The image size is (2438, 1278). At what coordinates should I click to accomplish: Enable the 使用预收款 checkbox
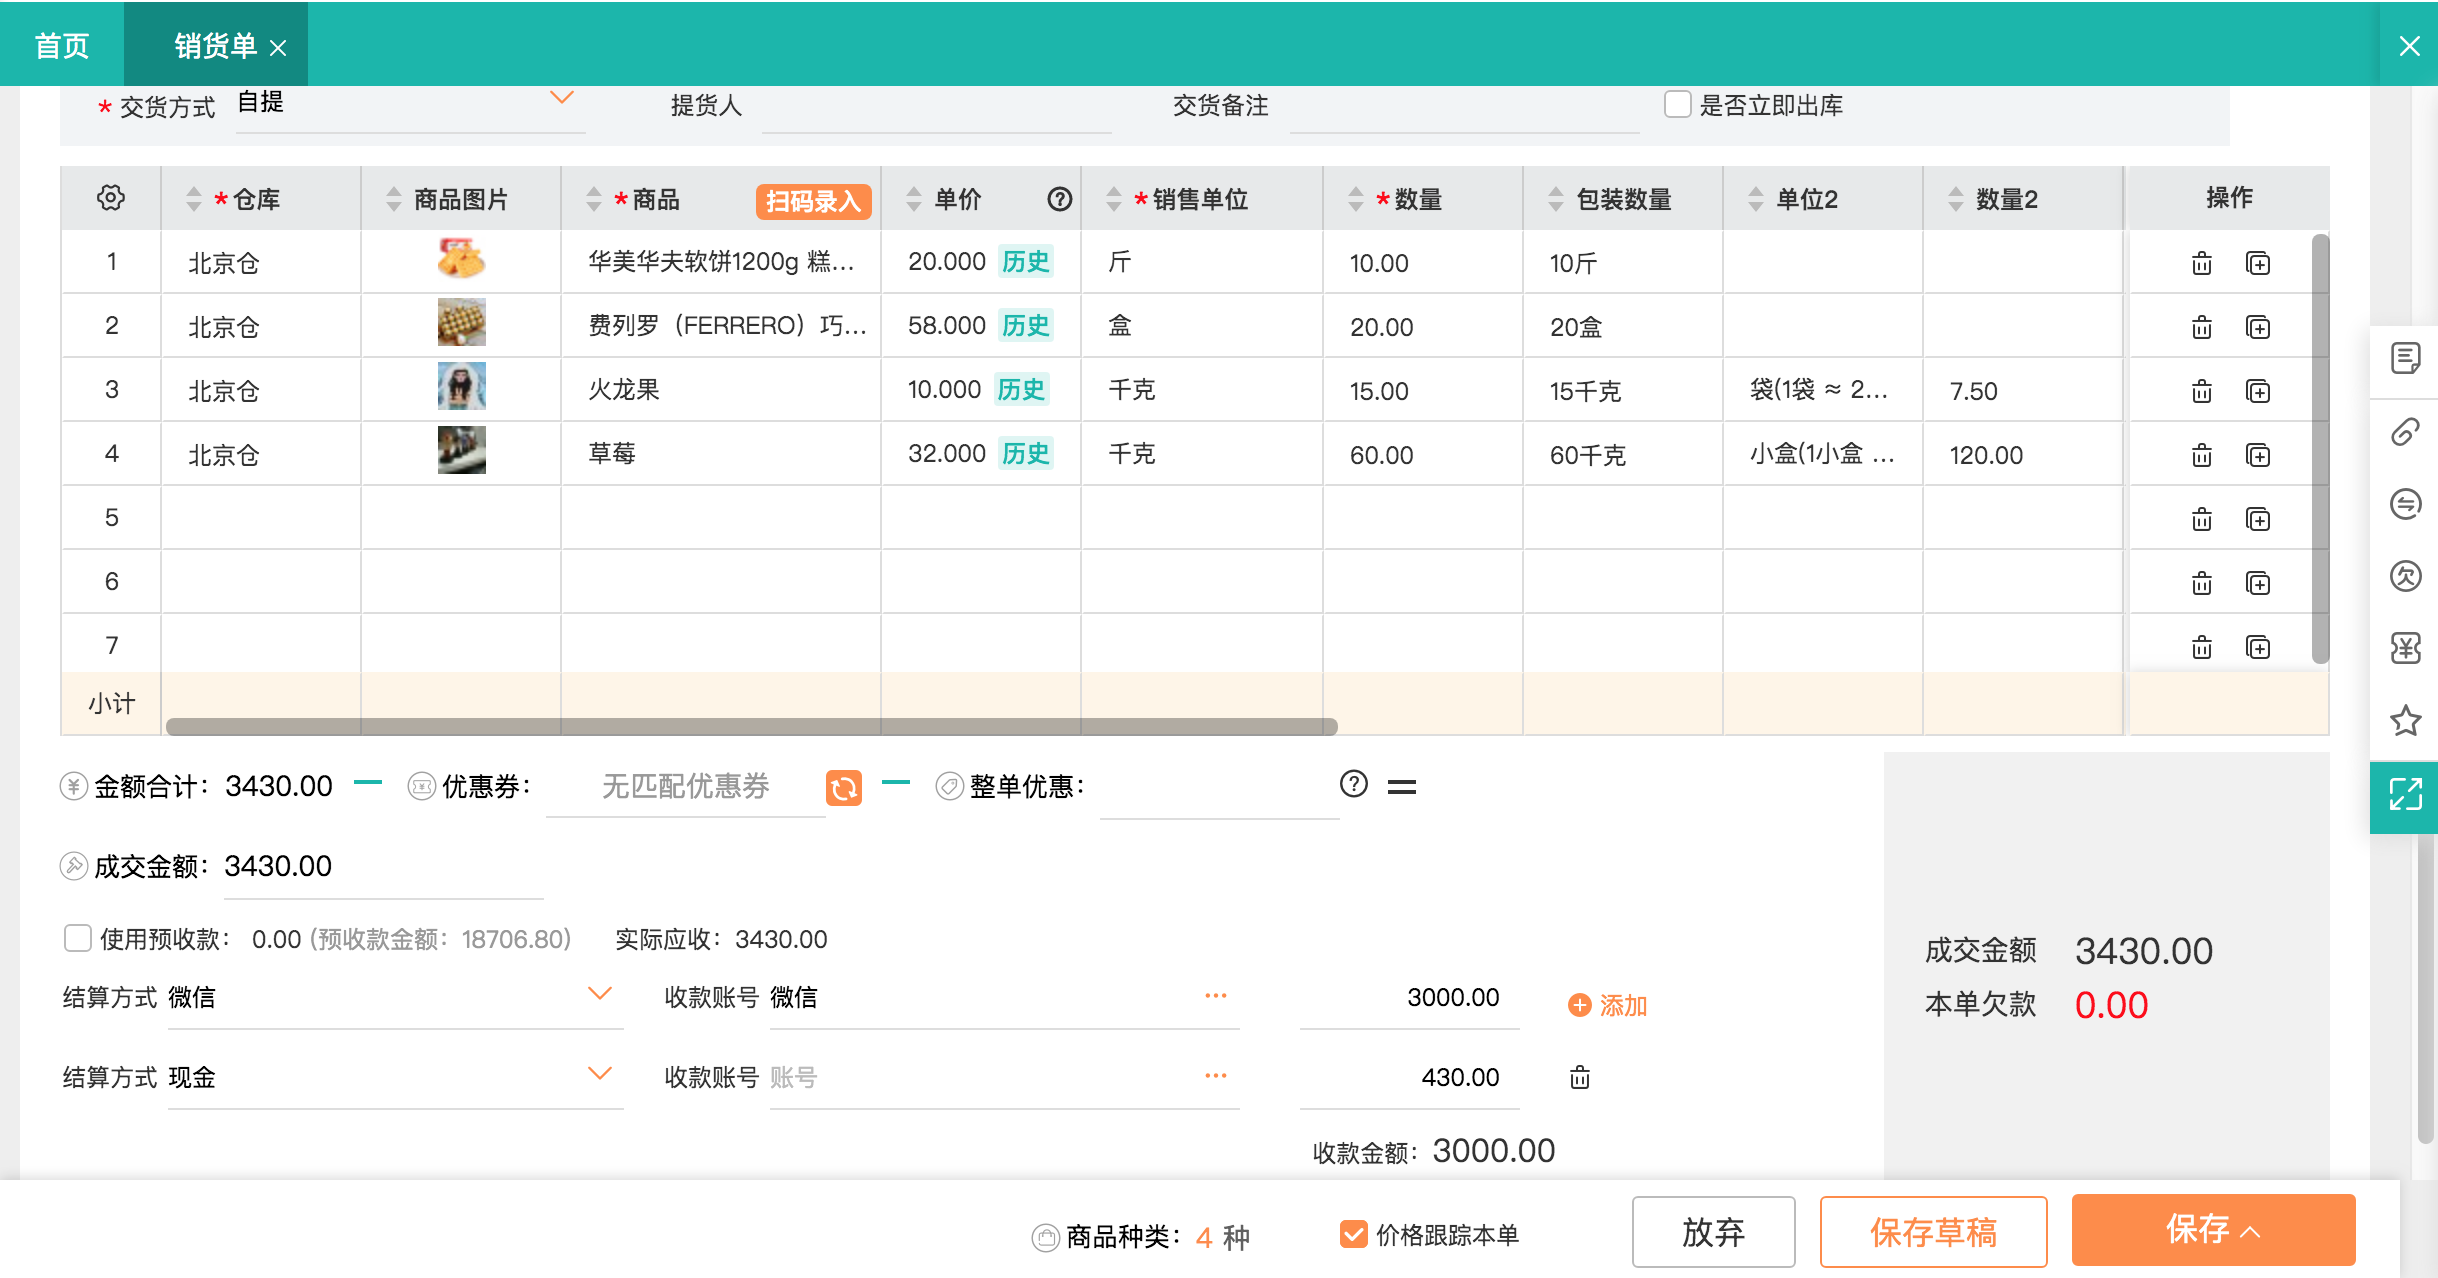coord(76,936)
